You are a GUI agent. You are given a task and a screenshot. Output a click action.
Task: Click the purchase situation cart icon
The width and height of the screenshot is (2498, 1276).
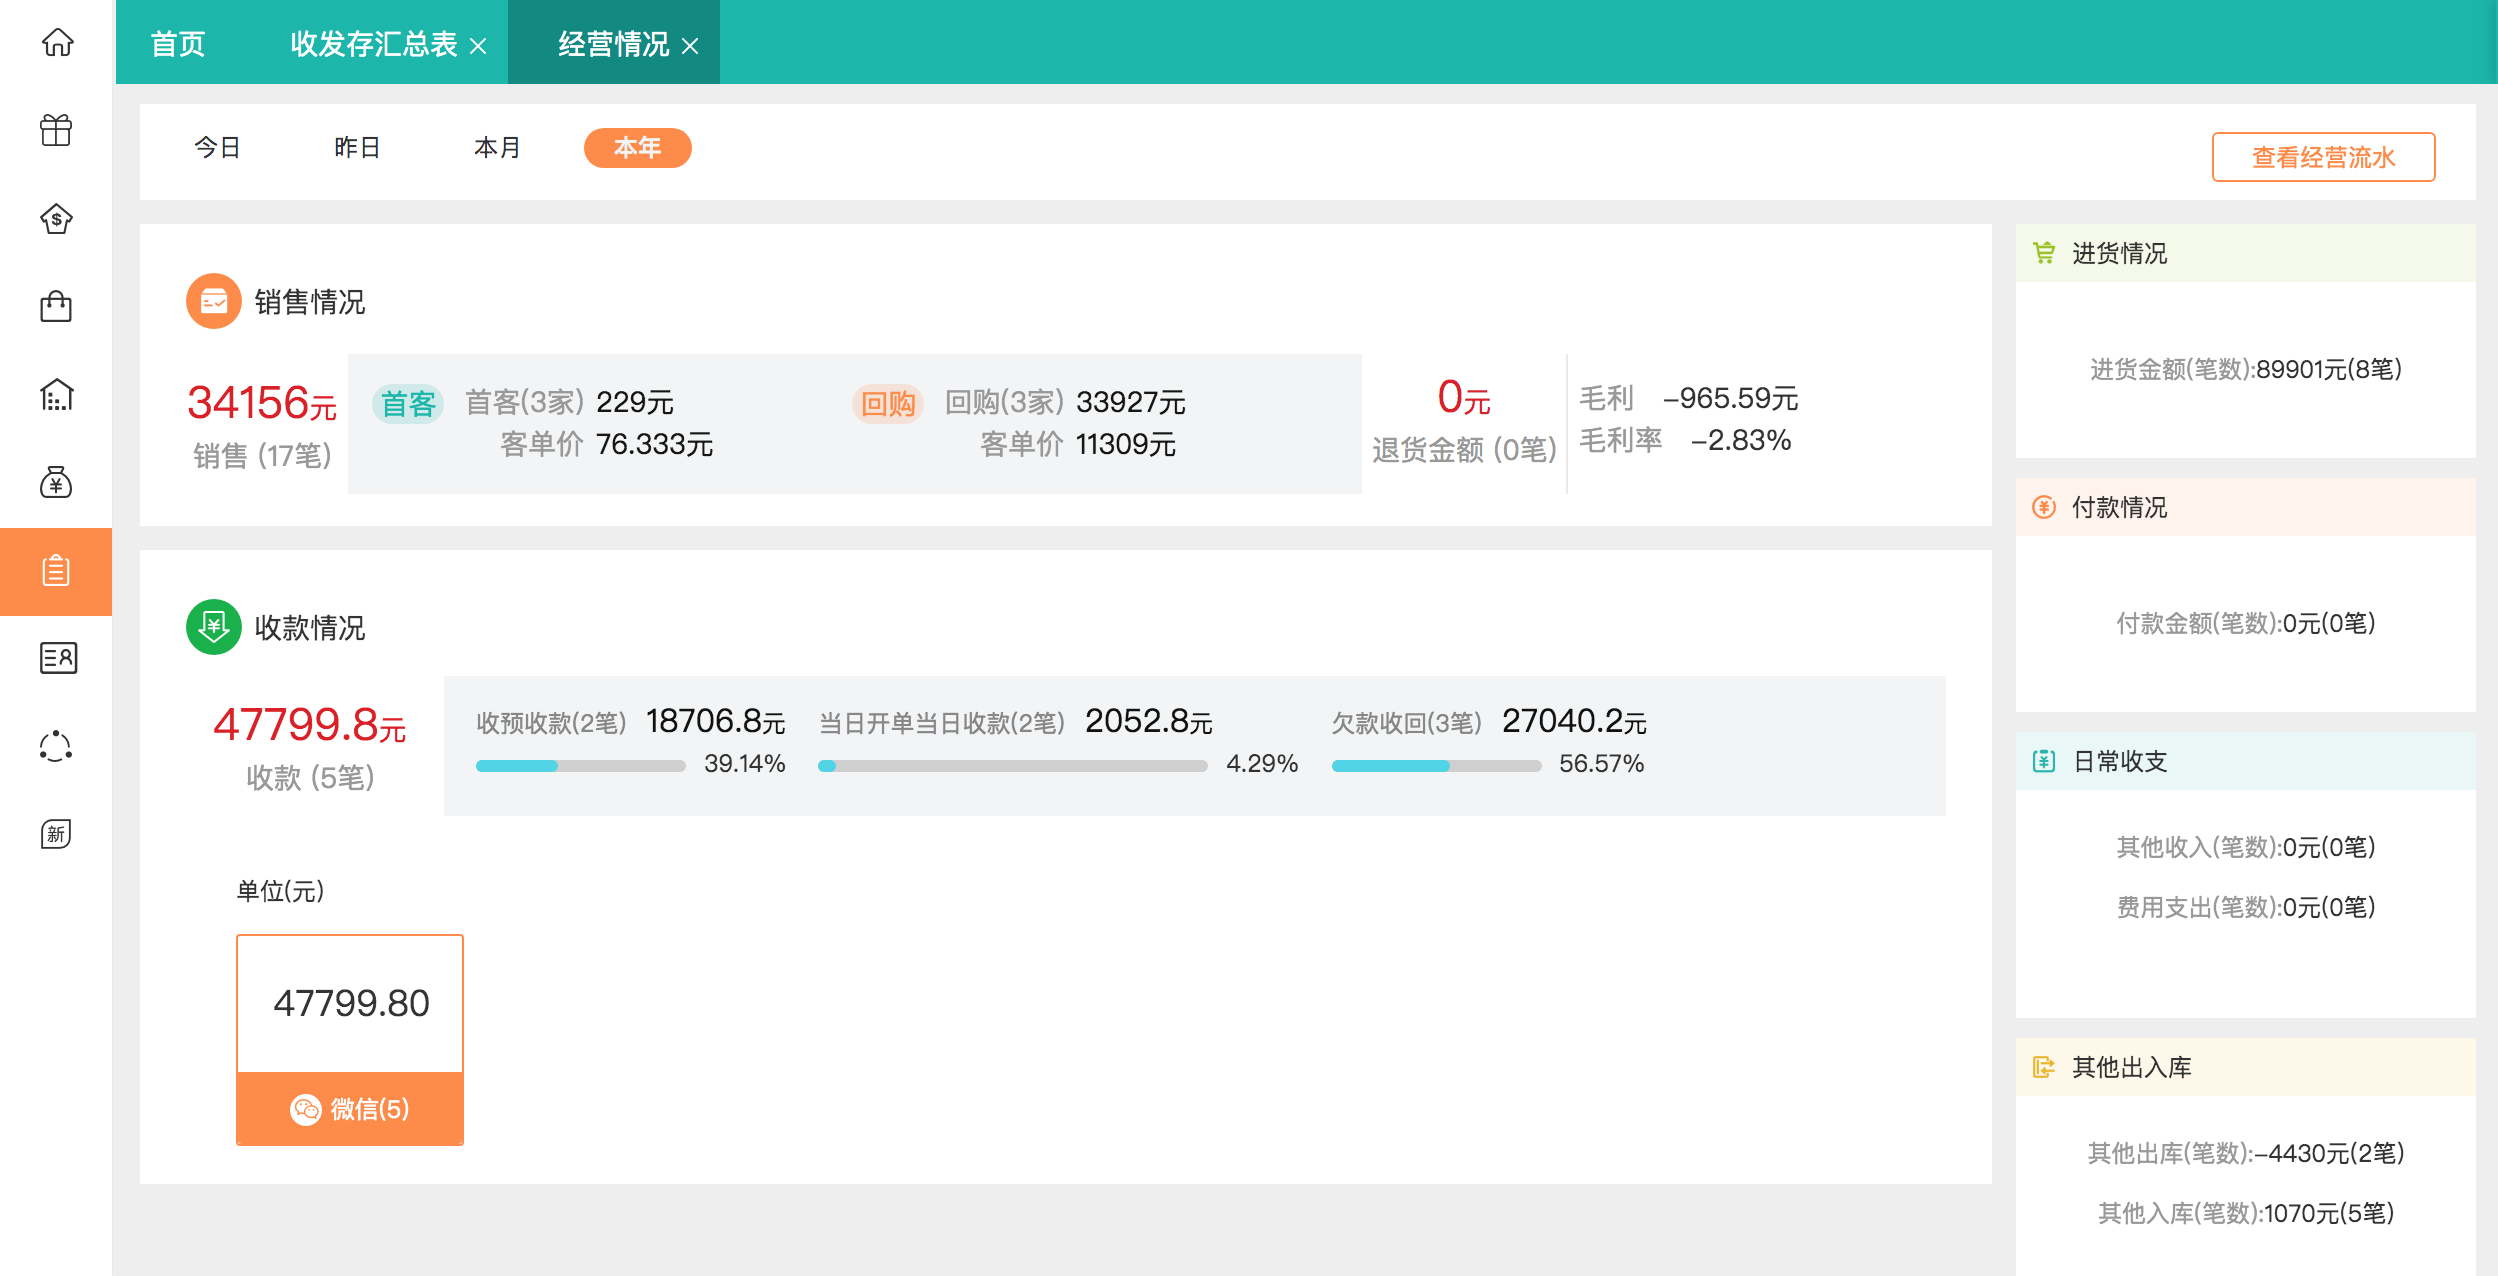pos(2041,252)
